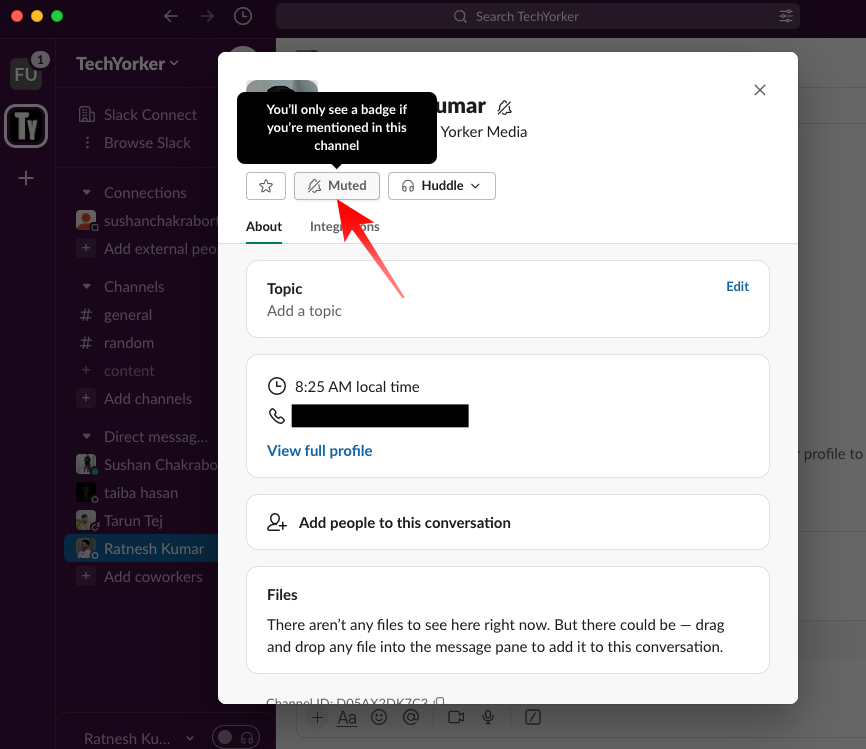Open the emoji picker in composer

pos(379,718)
